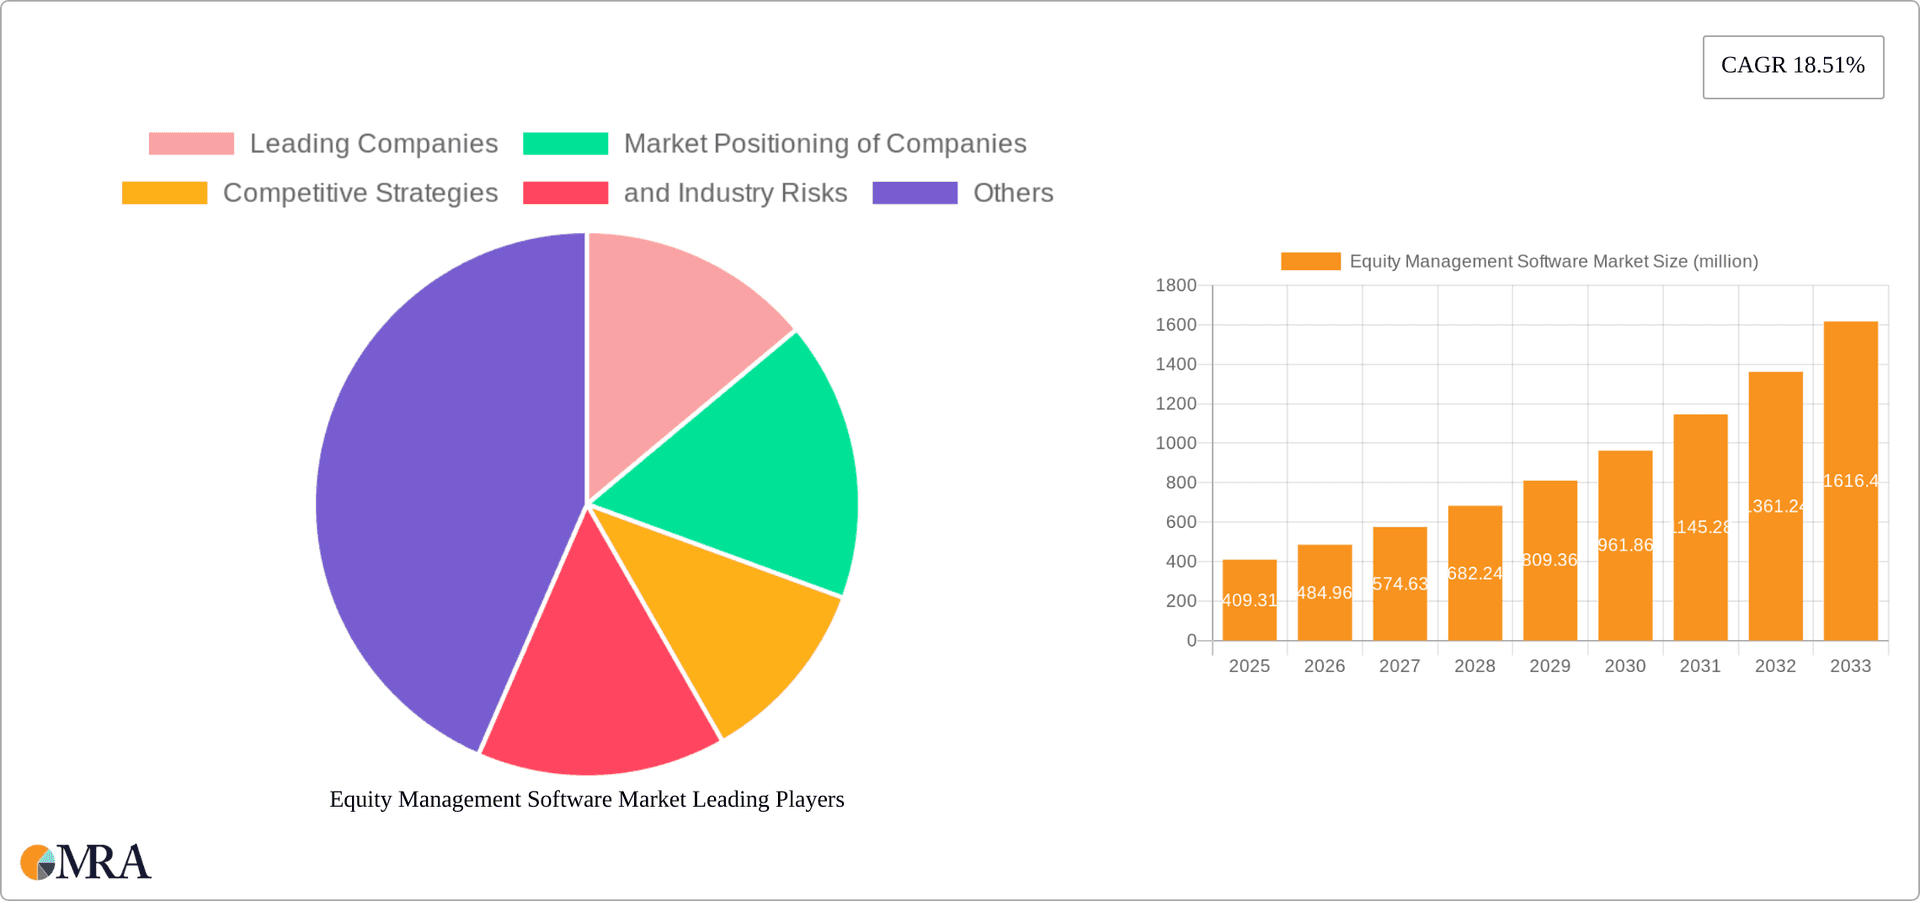Image resolution: width=1920 pixels, height=901 pixels.
Task: Click the 2033 bar labeled 1616.4
Action: [x=1851, y=480]
